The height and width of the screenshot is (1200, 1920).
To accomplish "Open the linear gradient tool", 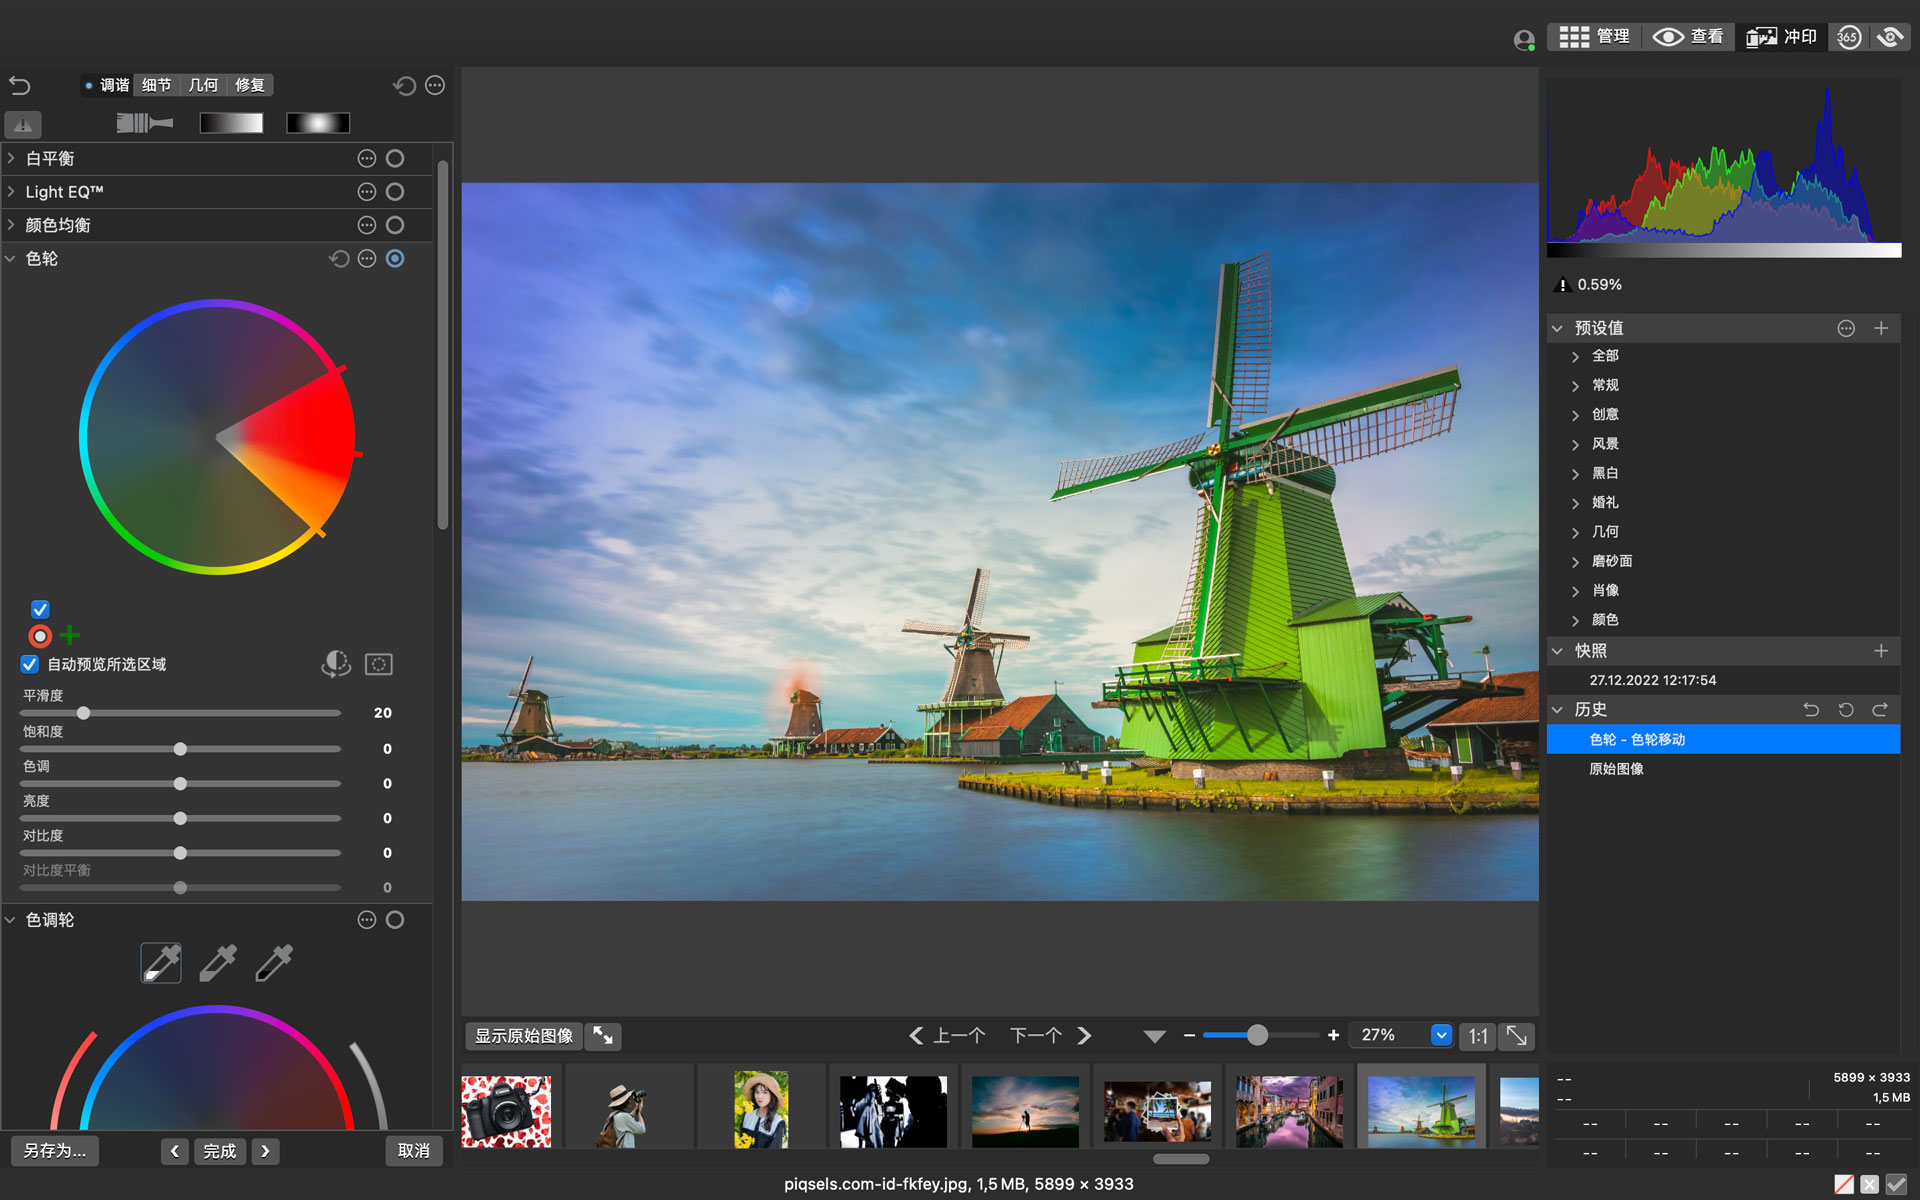I will [231, 122].
